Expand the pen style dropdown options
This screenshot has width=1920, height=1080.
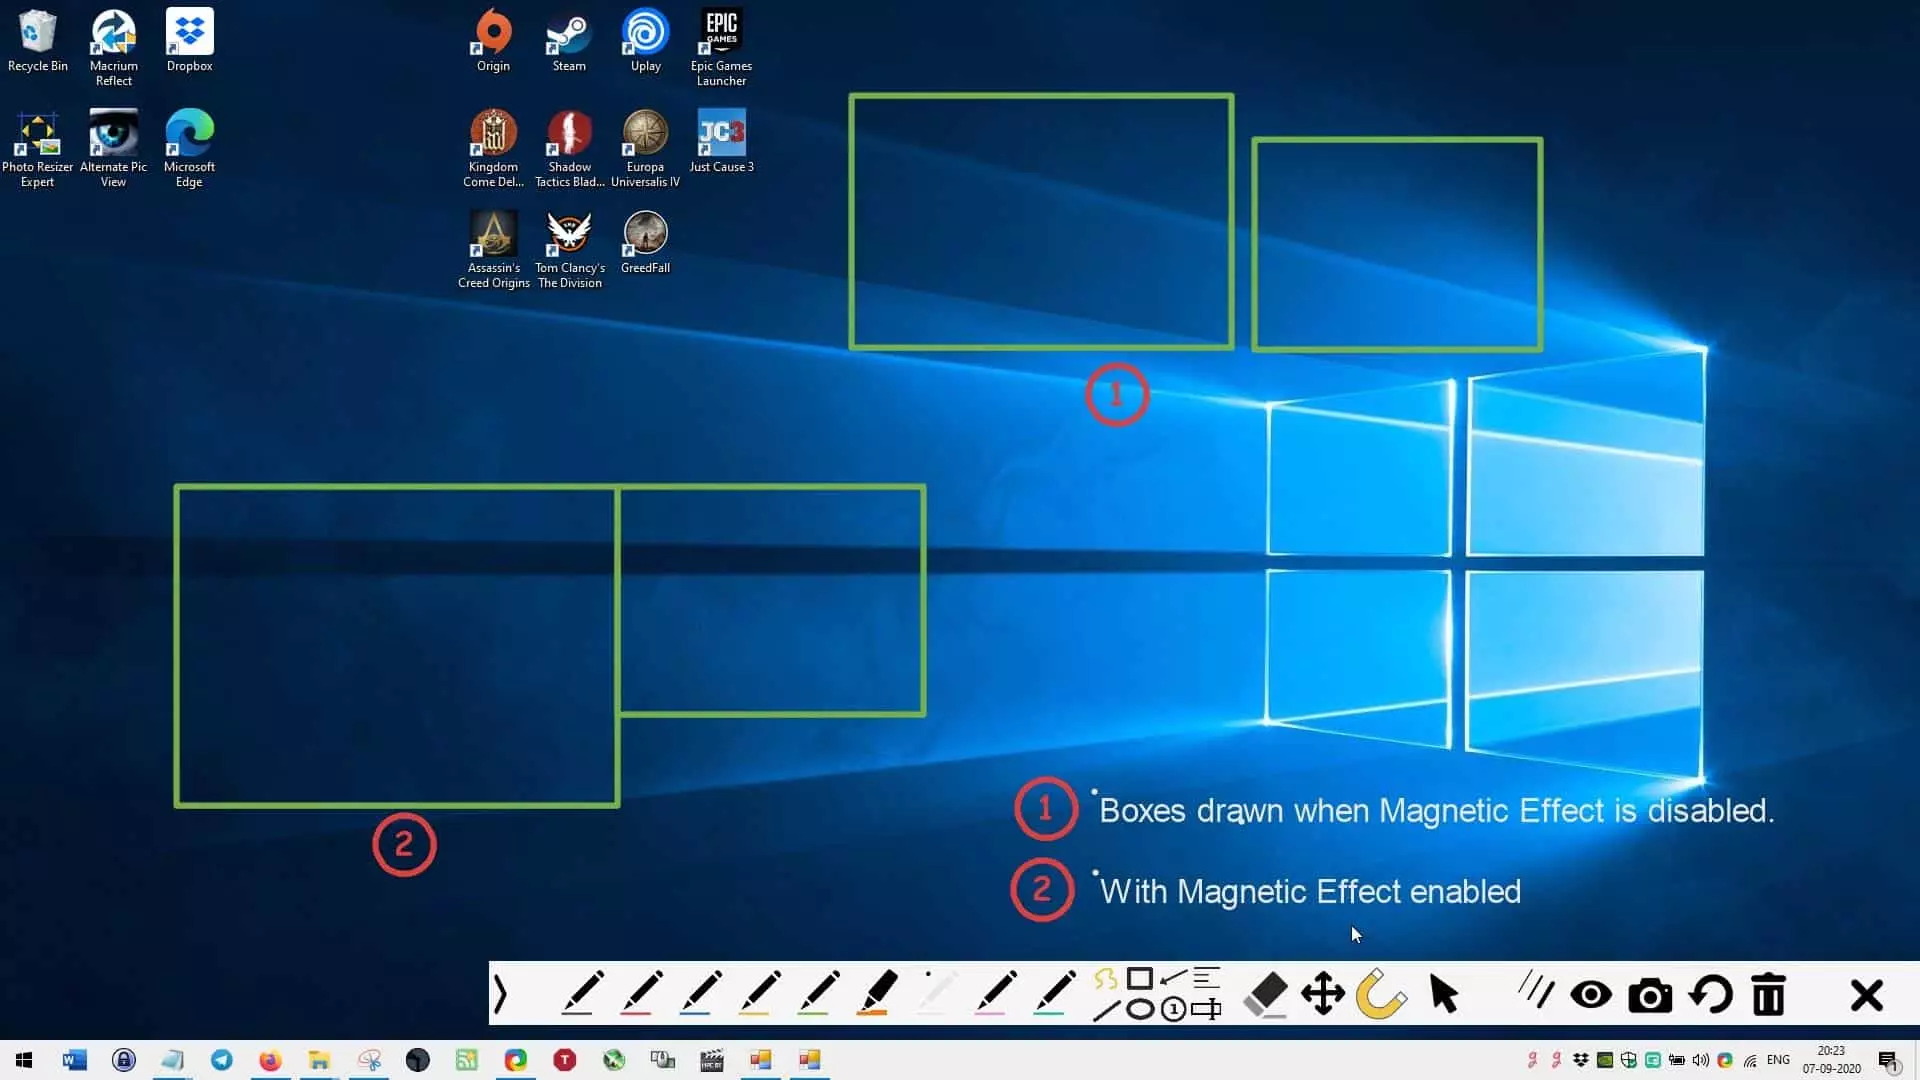[504, 994]
